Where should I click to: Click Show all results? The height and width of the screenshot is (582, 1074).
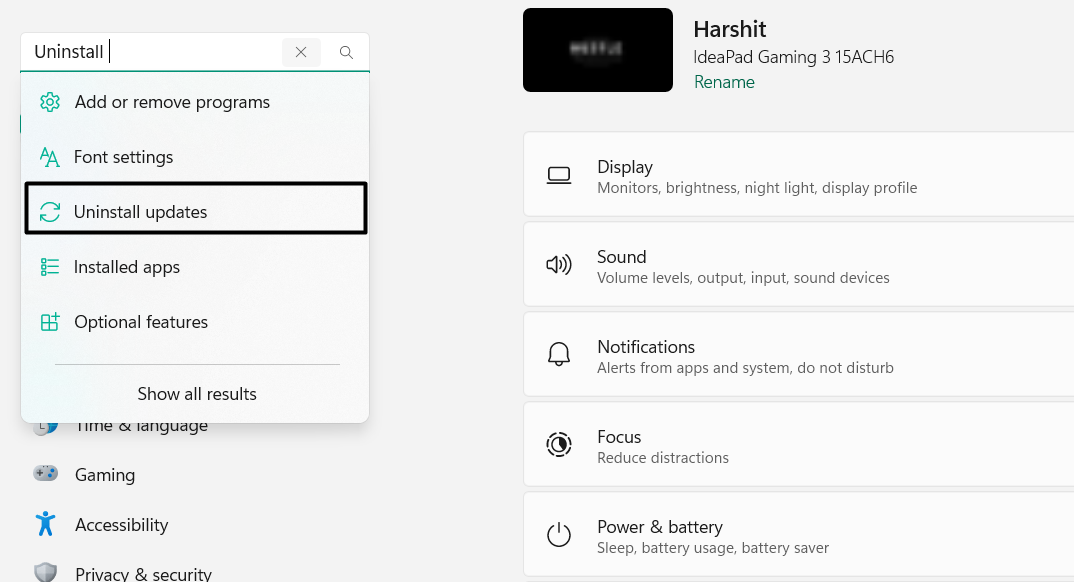(x=196, y=394)
